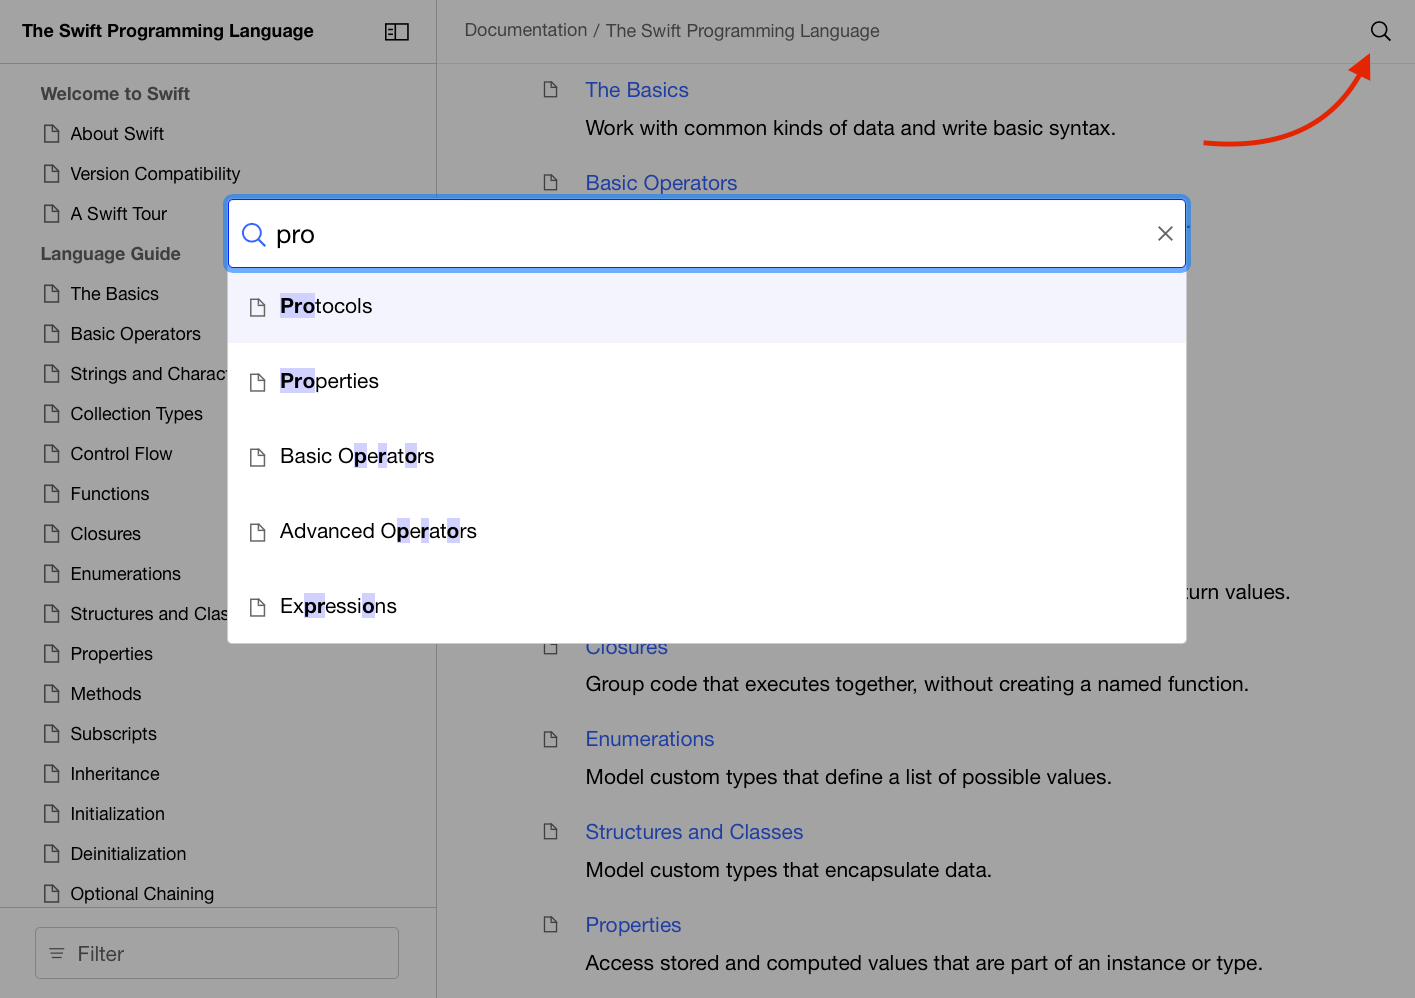Click the magnifier icon inside the search bar
1415x998 pixels.
tap(253, 233)
